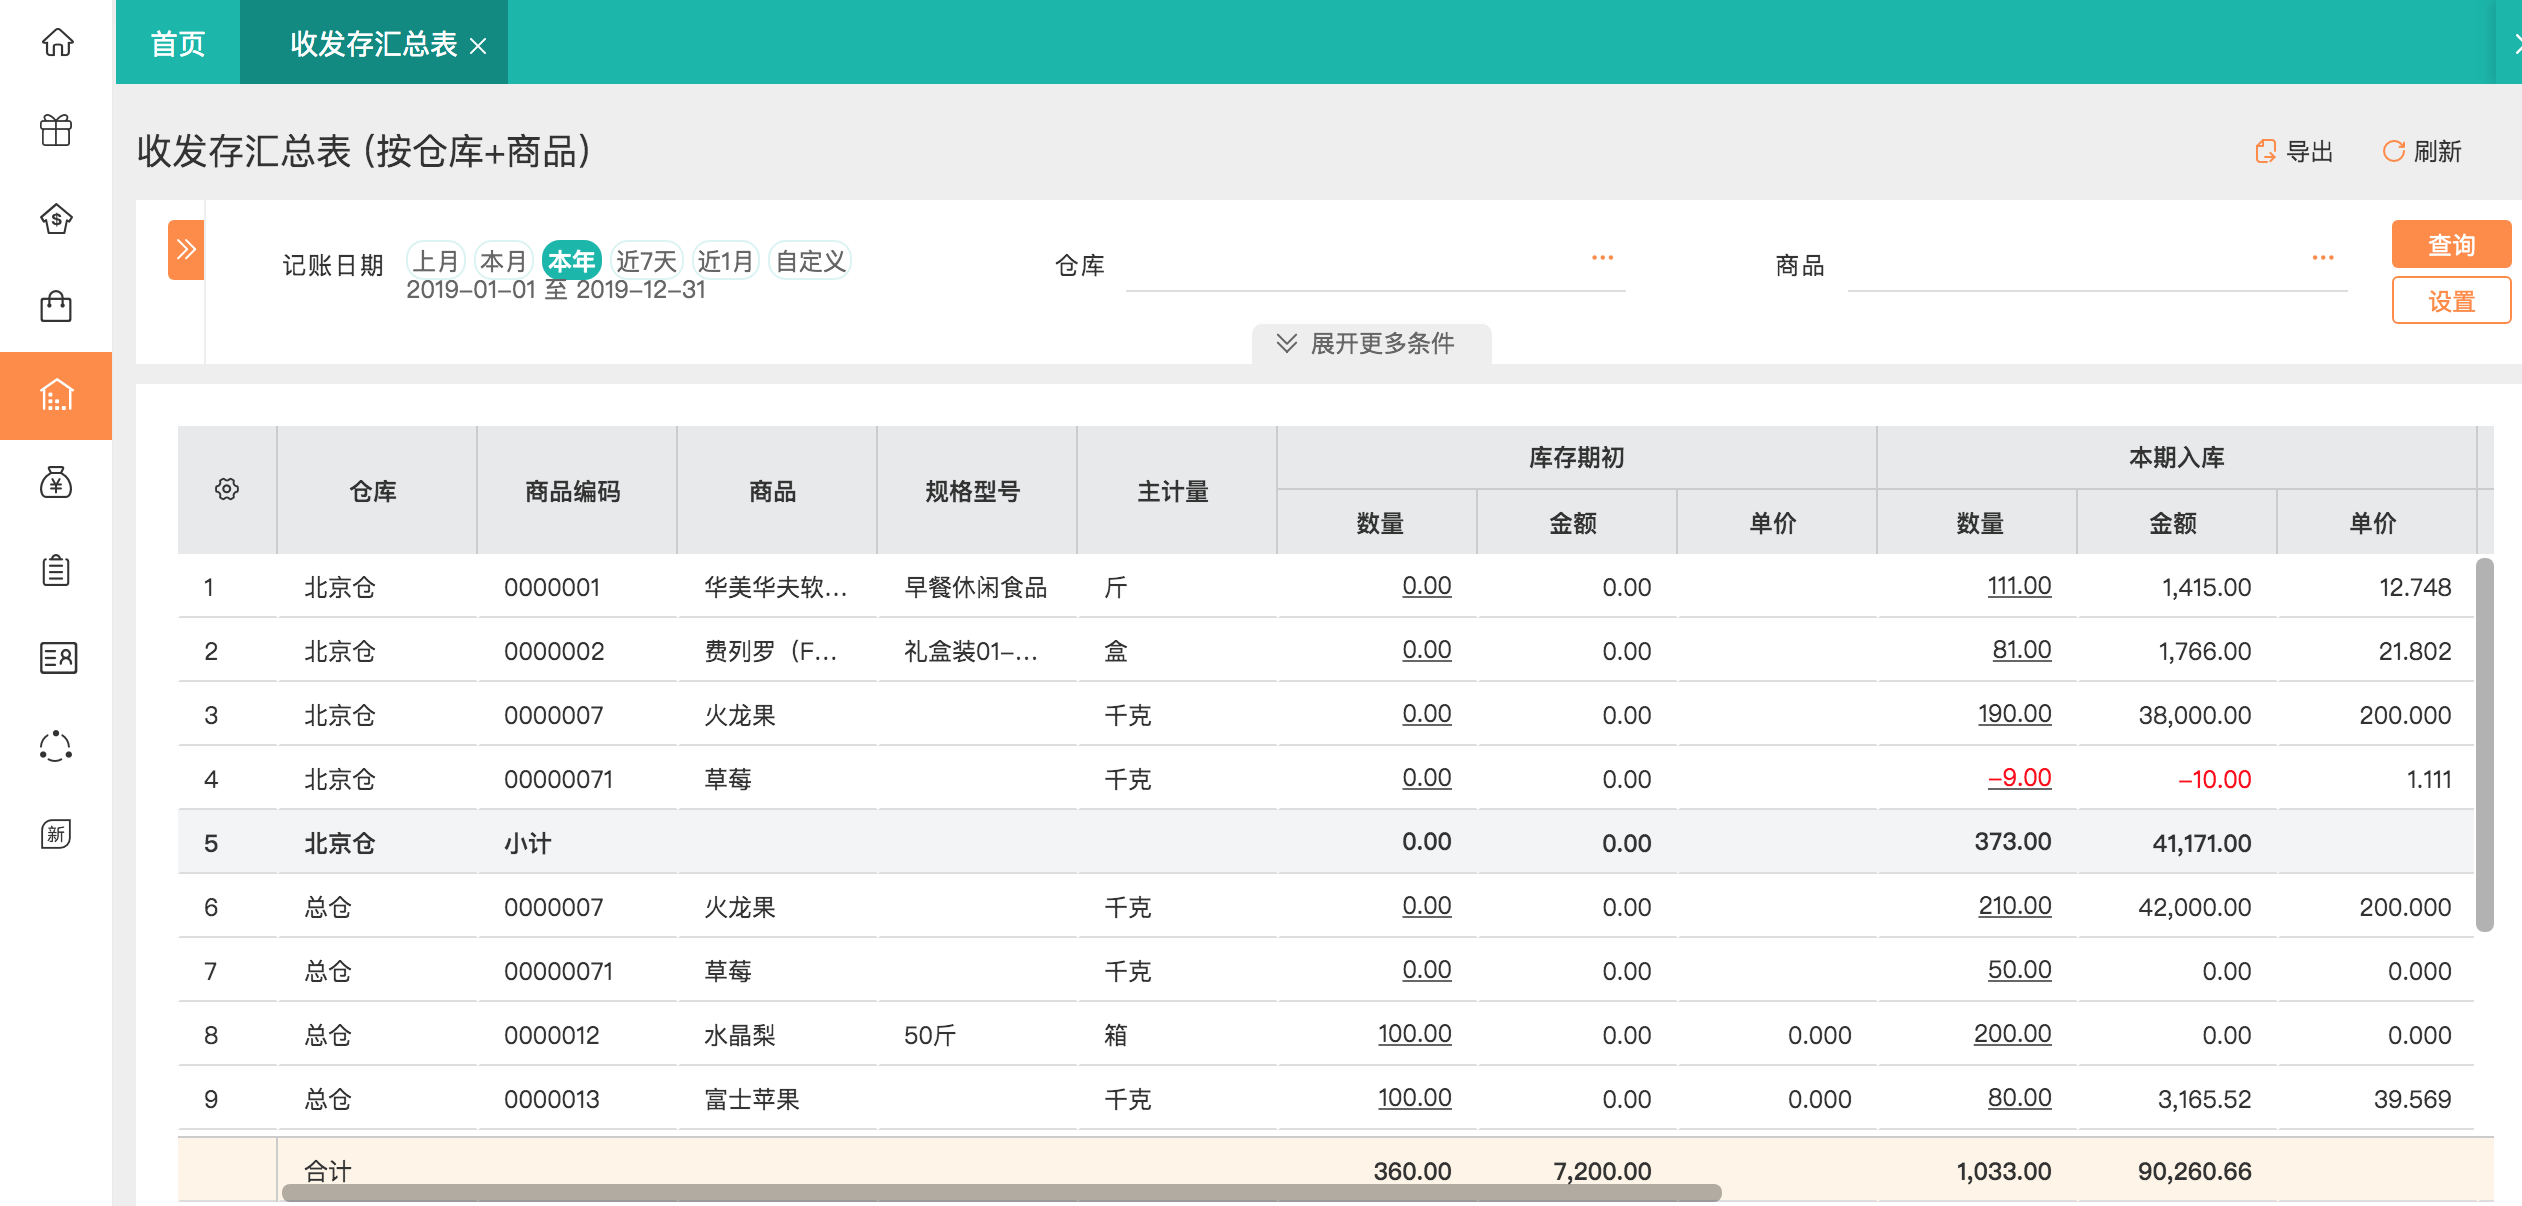Click the reports/document icon in sidebar

[x=58, y=571]
